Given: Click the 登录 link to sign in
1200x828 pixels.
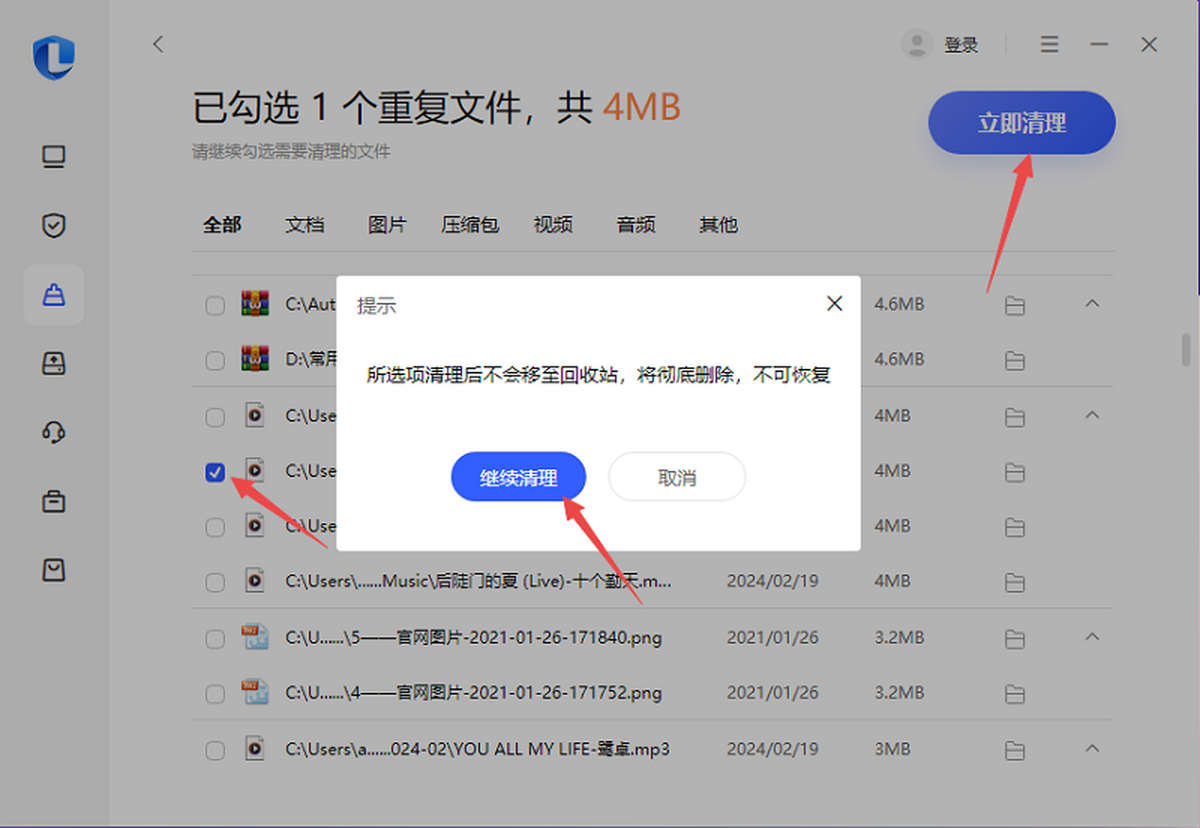Looking at the screenshot, I should pyautogui.click(x=961, y=44).
